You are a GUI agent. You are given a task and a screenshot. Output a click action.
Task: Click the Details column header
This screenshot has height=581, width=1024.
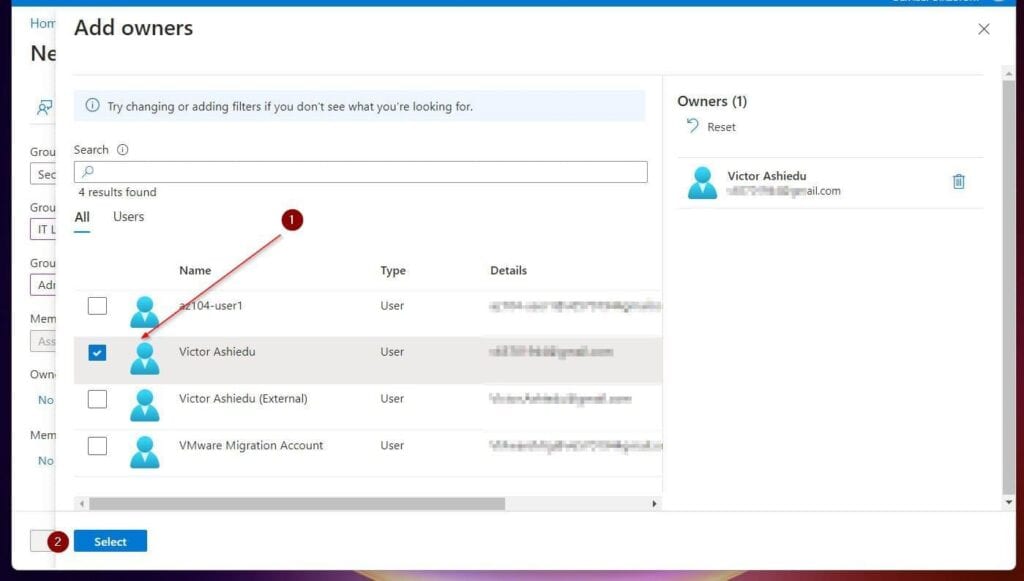509,270
